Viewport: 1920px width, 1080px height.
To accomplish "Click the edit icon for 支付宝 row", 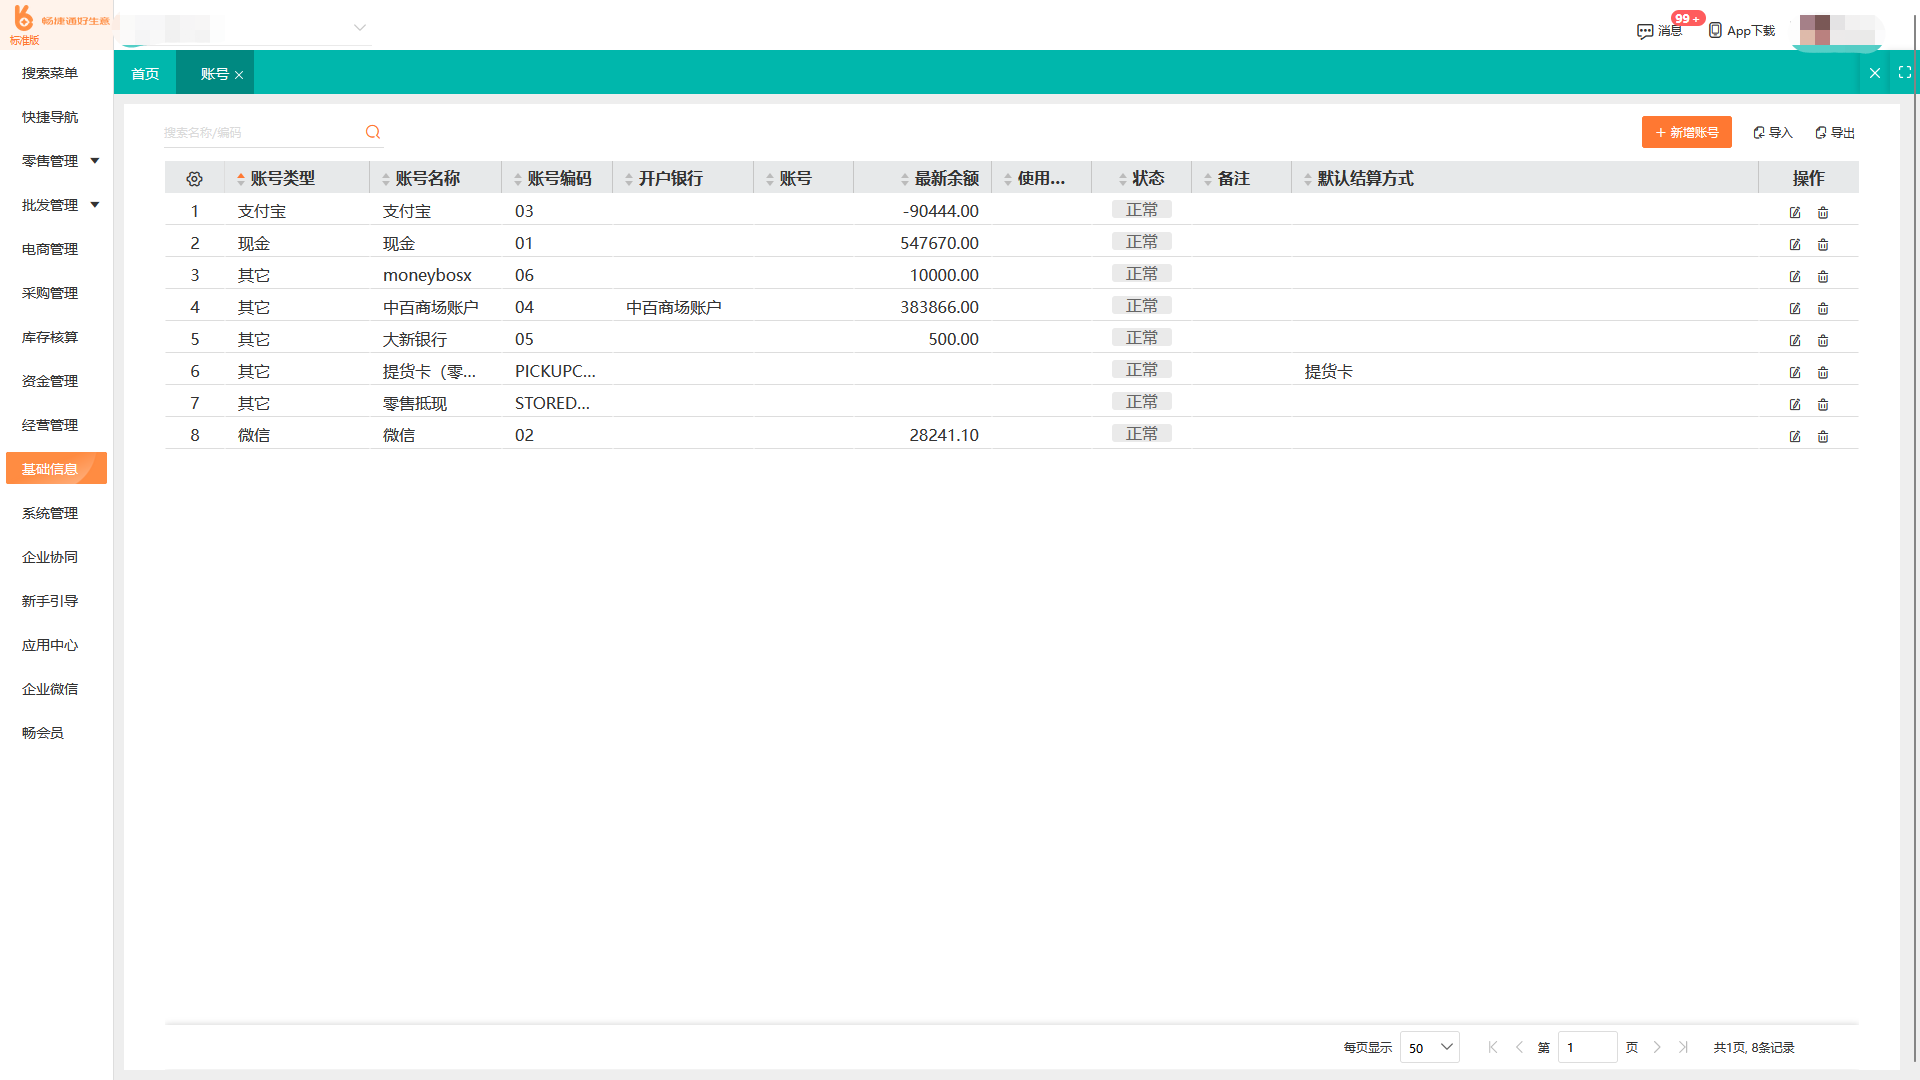I will (1795, 212).
